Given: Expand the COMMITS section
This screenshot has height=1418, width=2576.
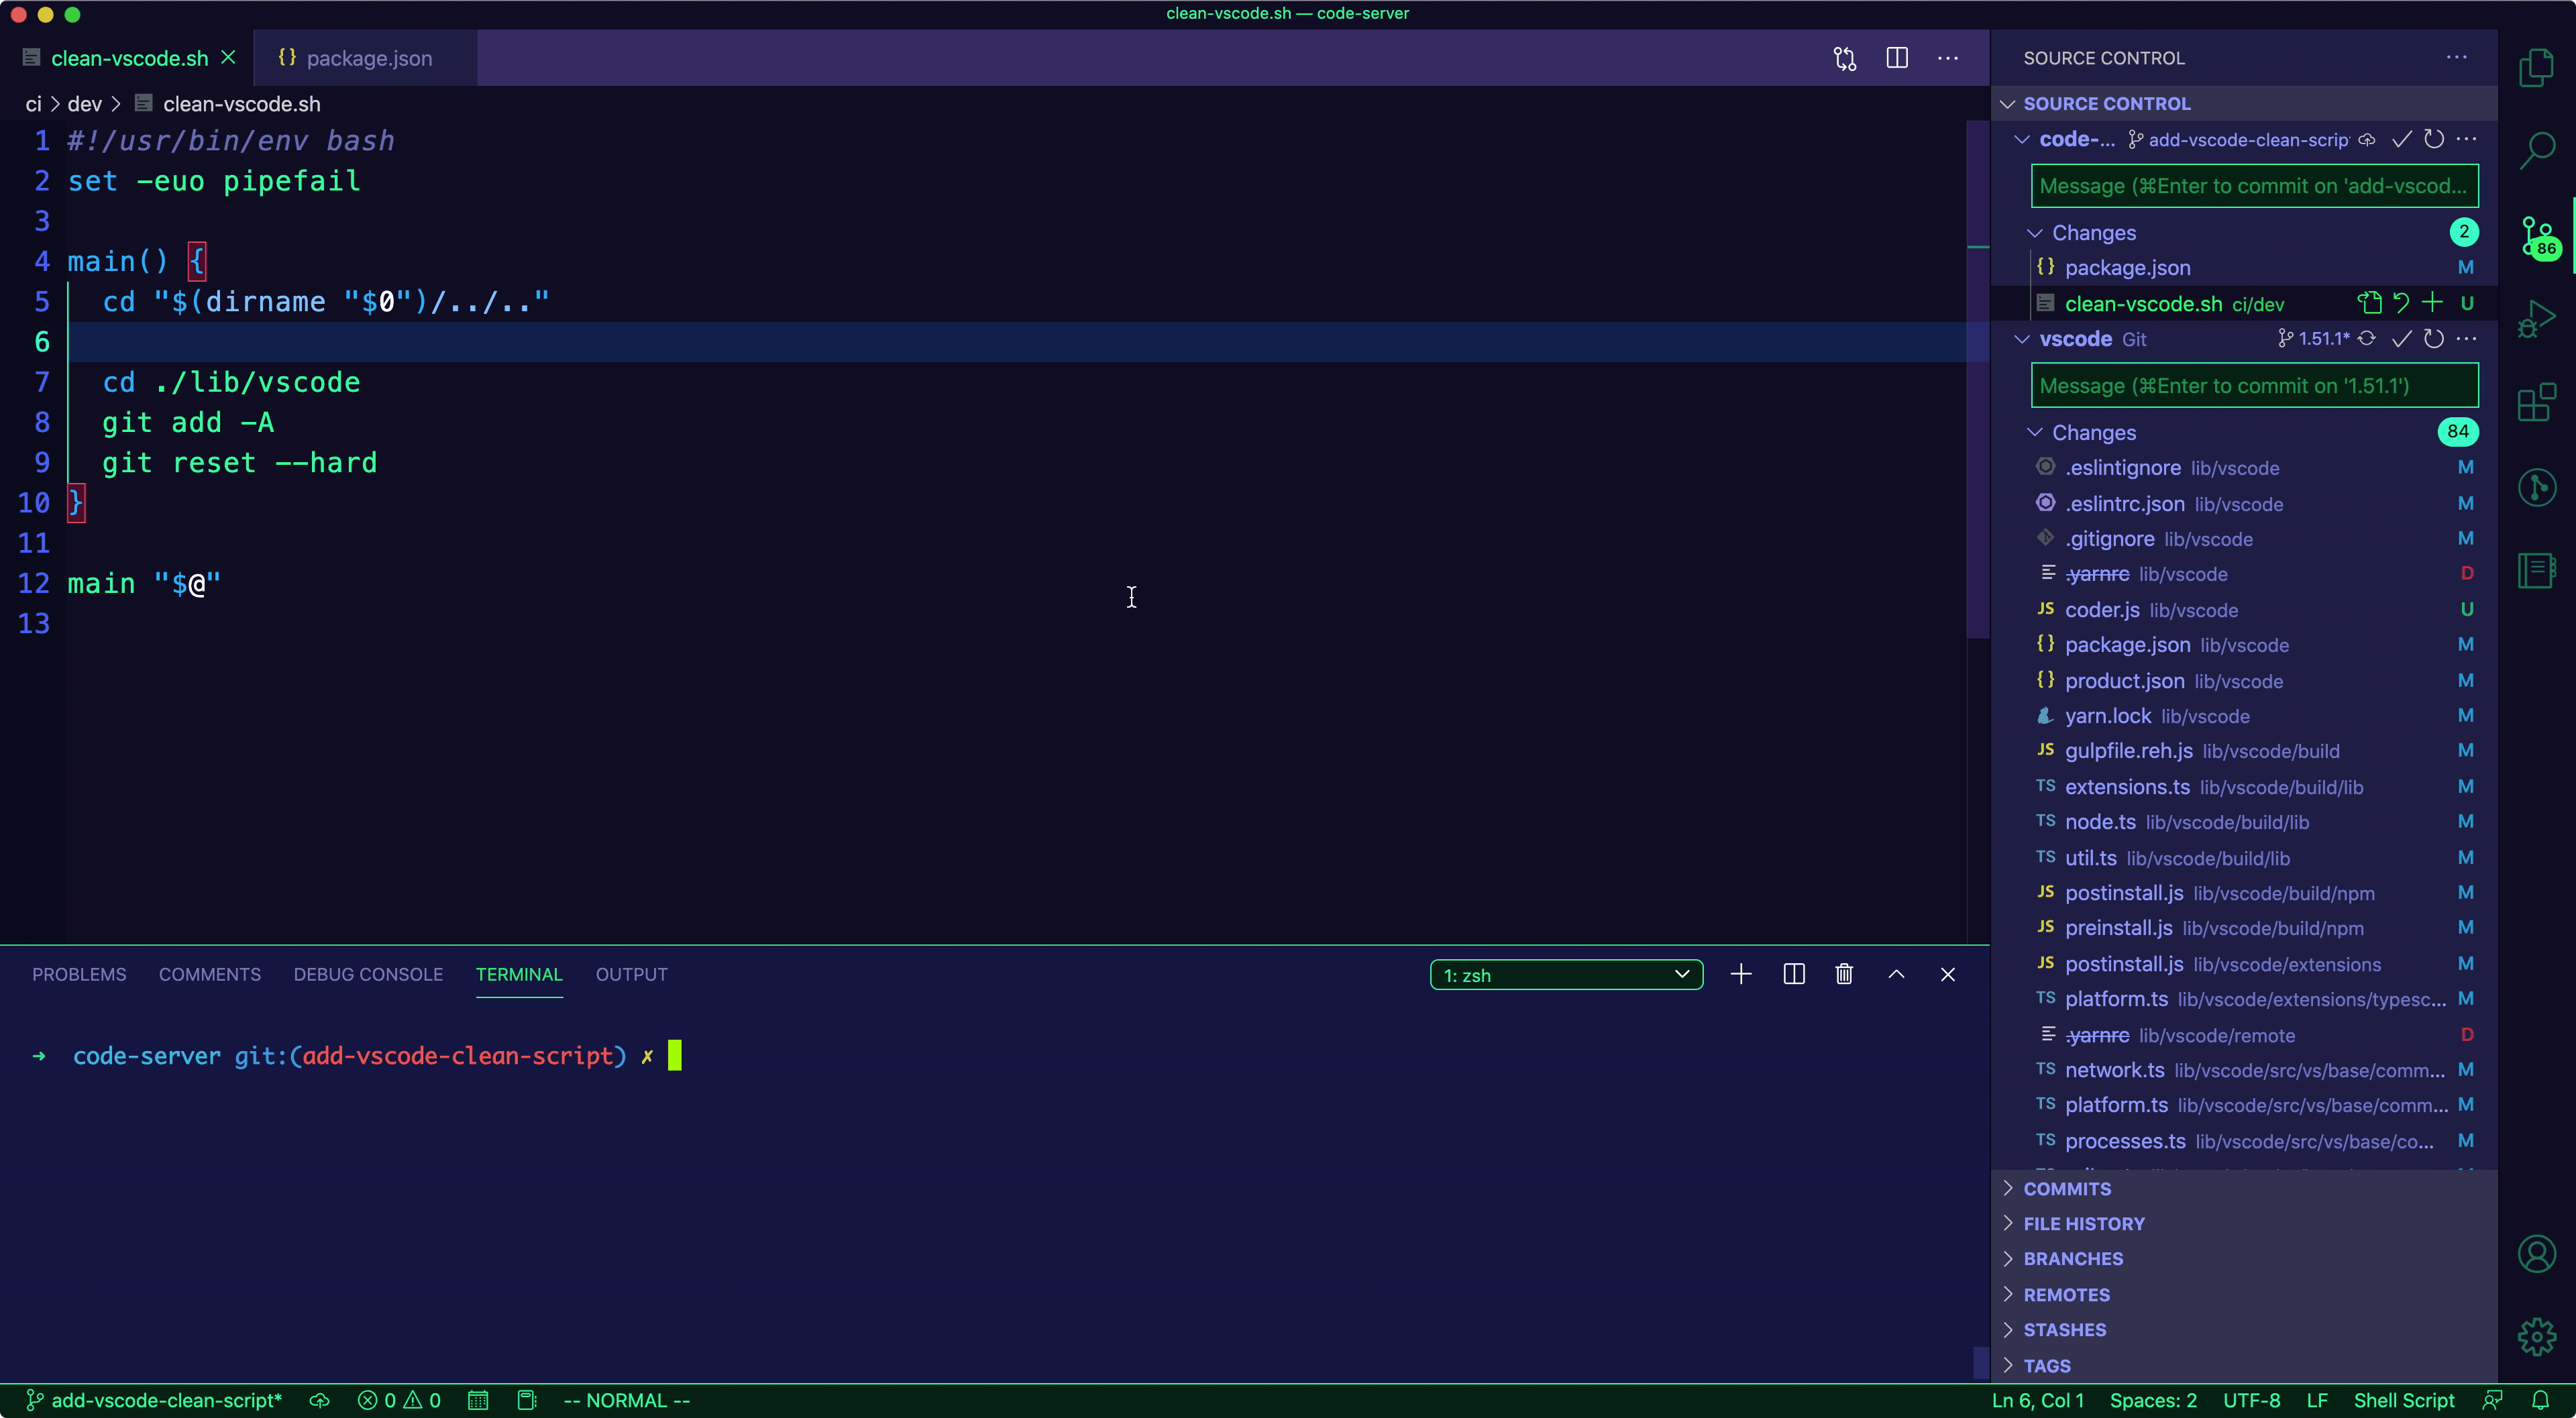Looking at the screenshot, I should 2067,1188.
